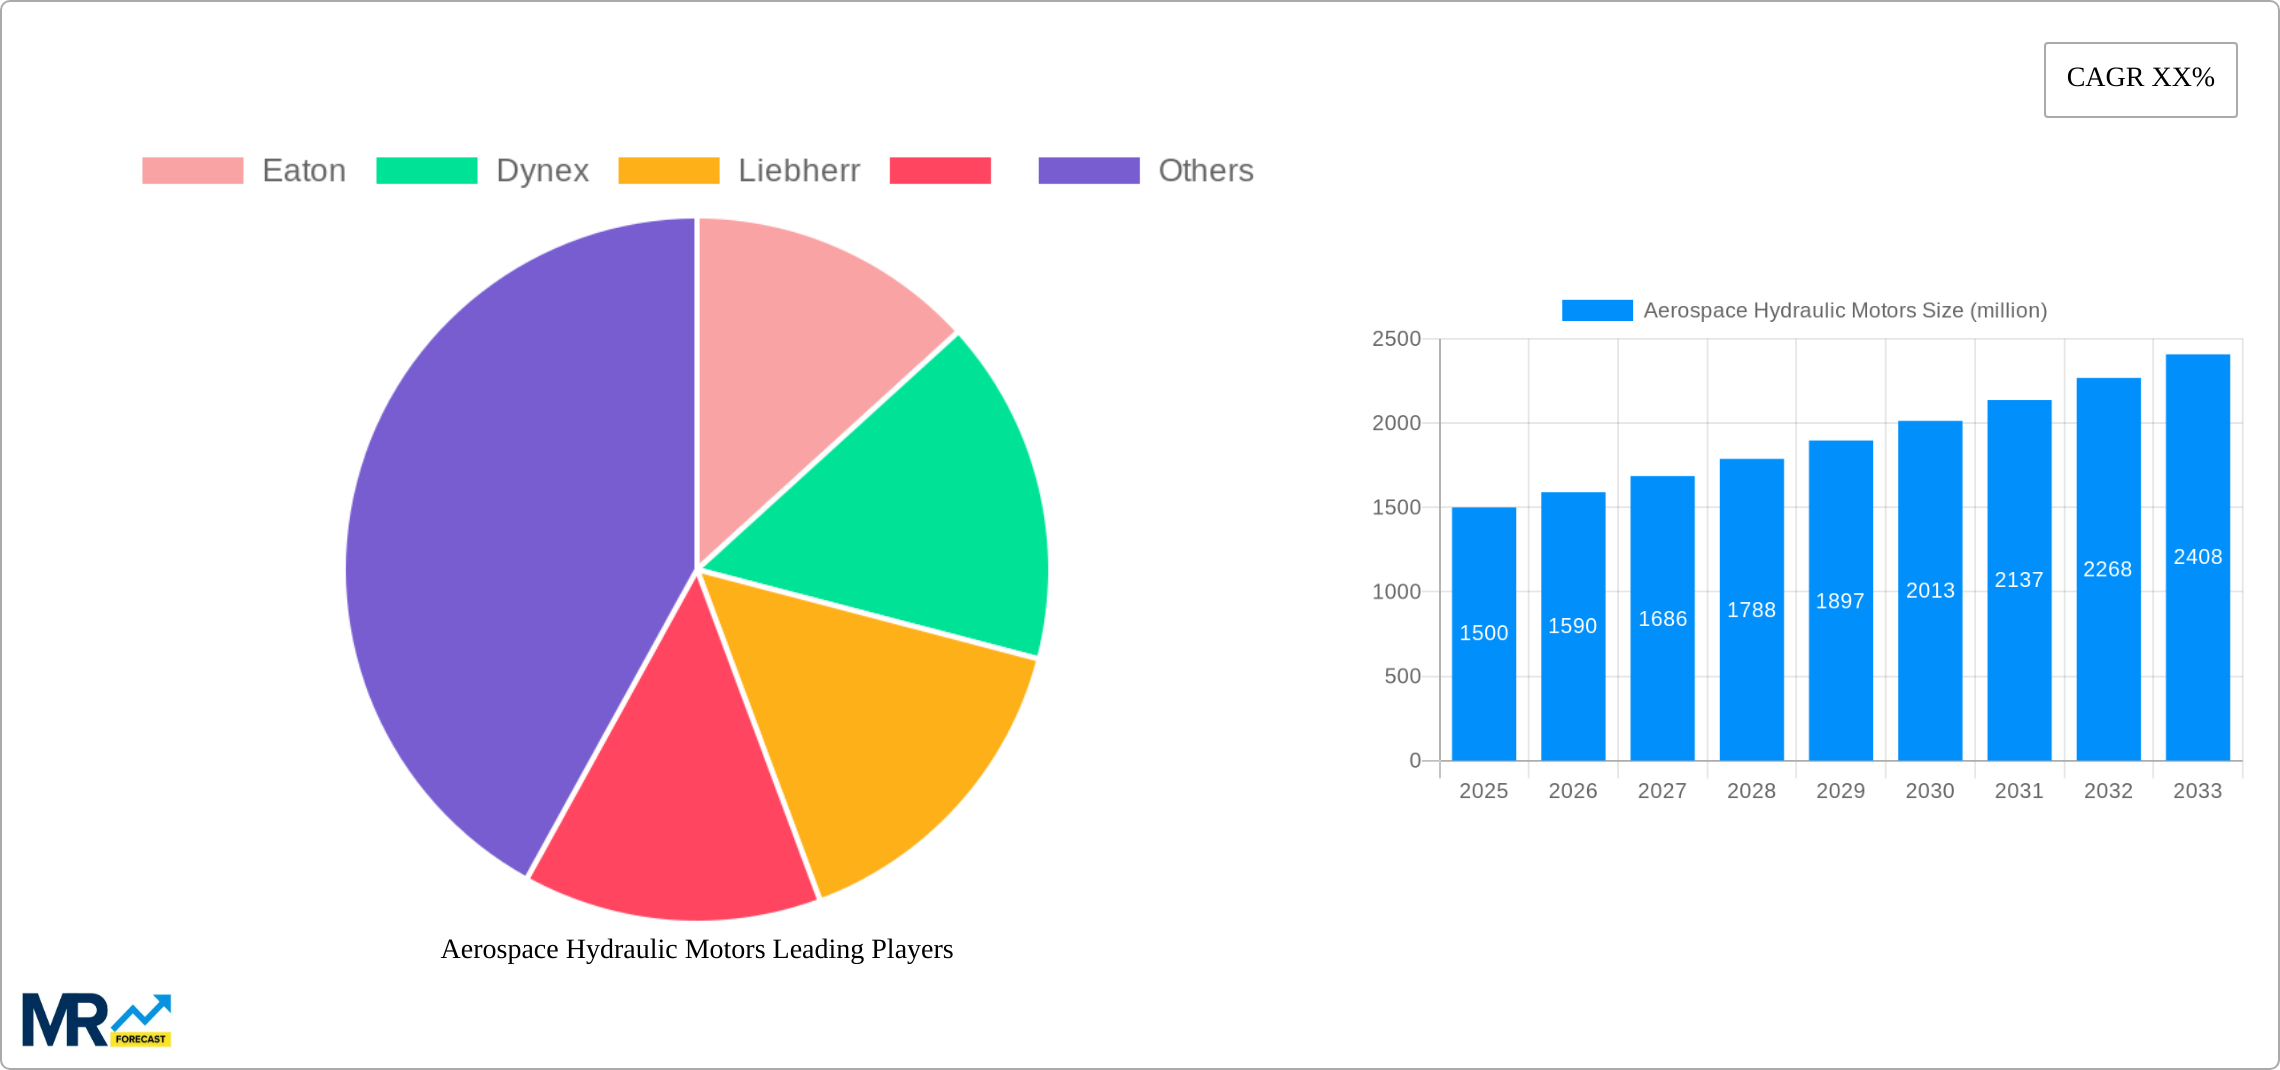Image resolution: width=2280 pixels, height=1070 pixels.
Task: Select the purple Others legend swatch
Action: (x=1088, y=170)
